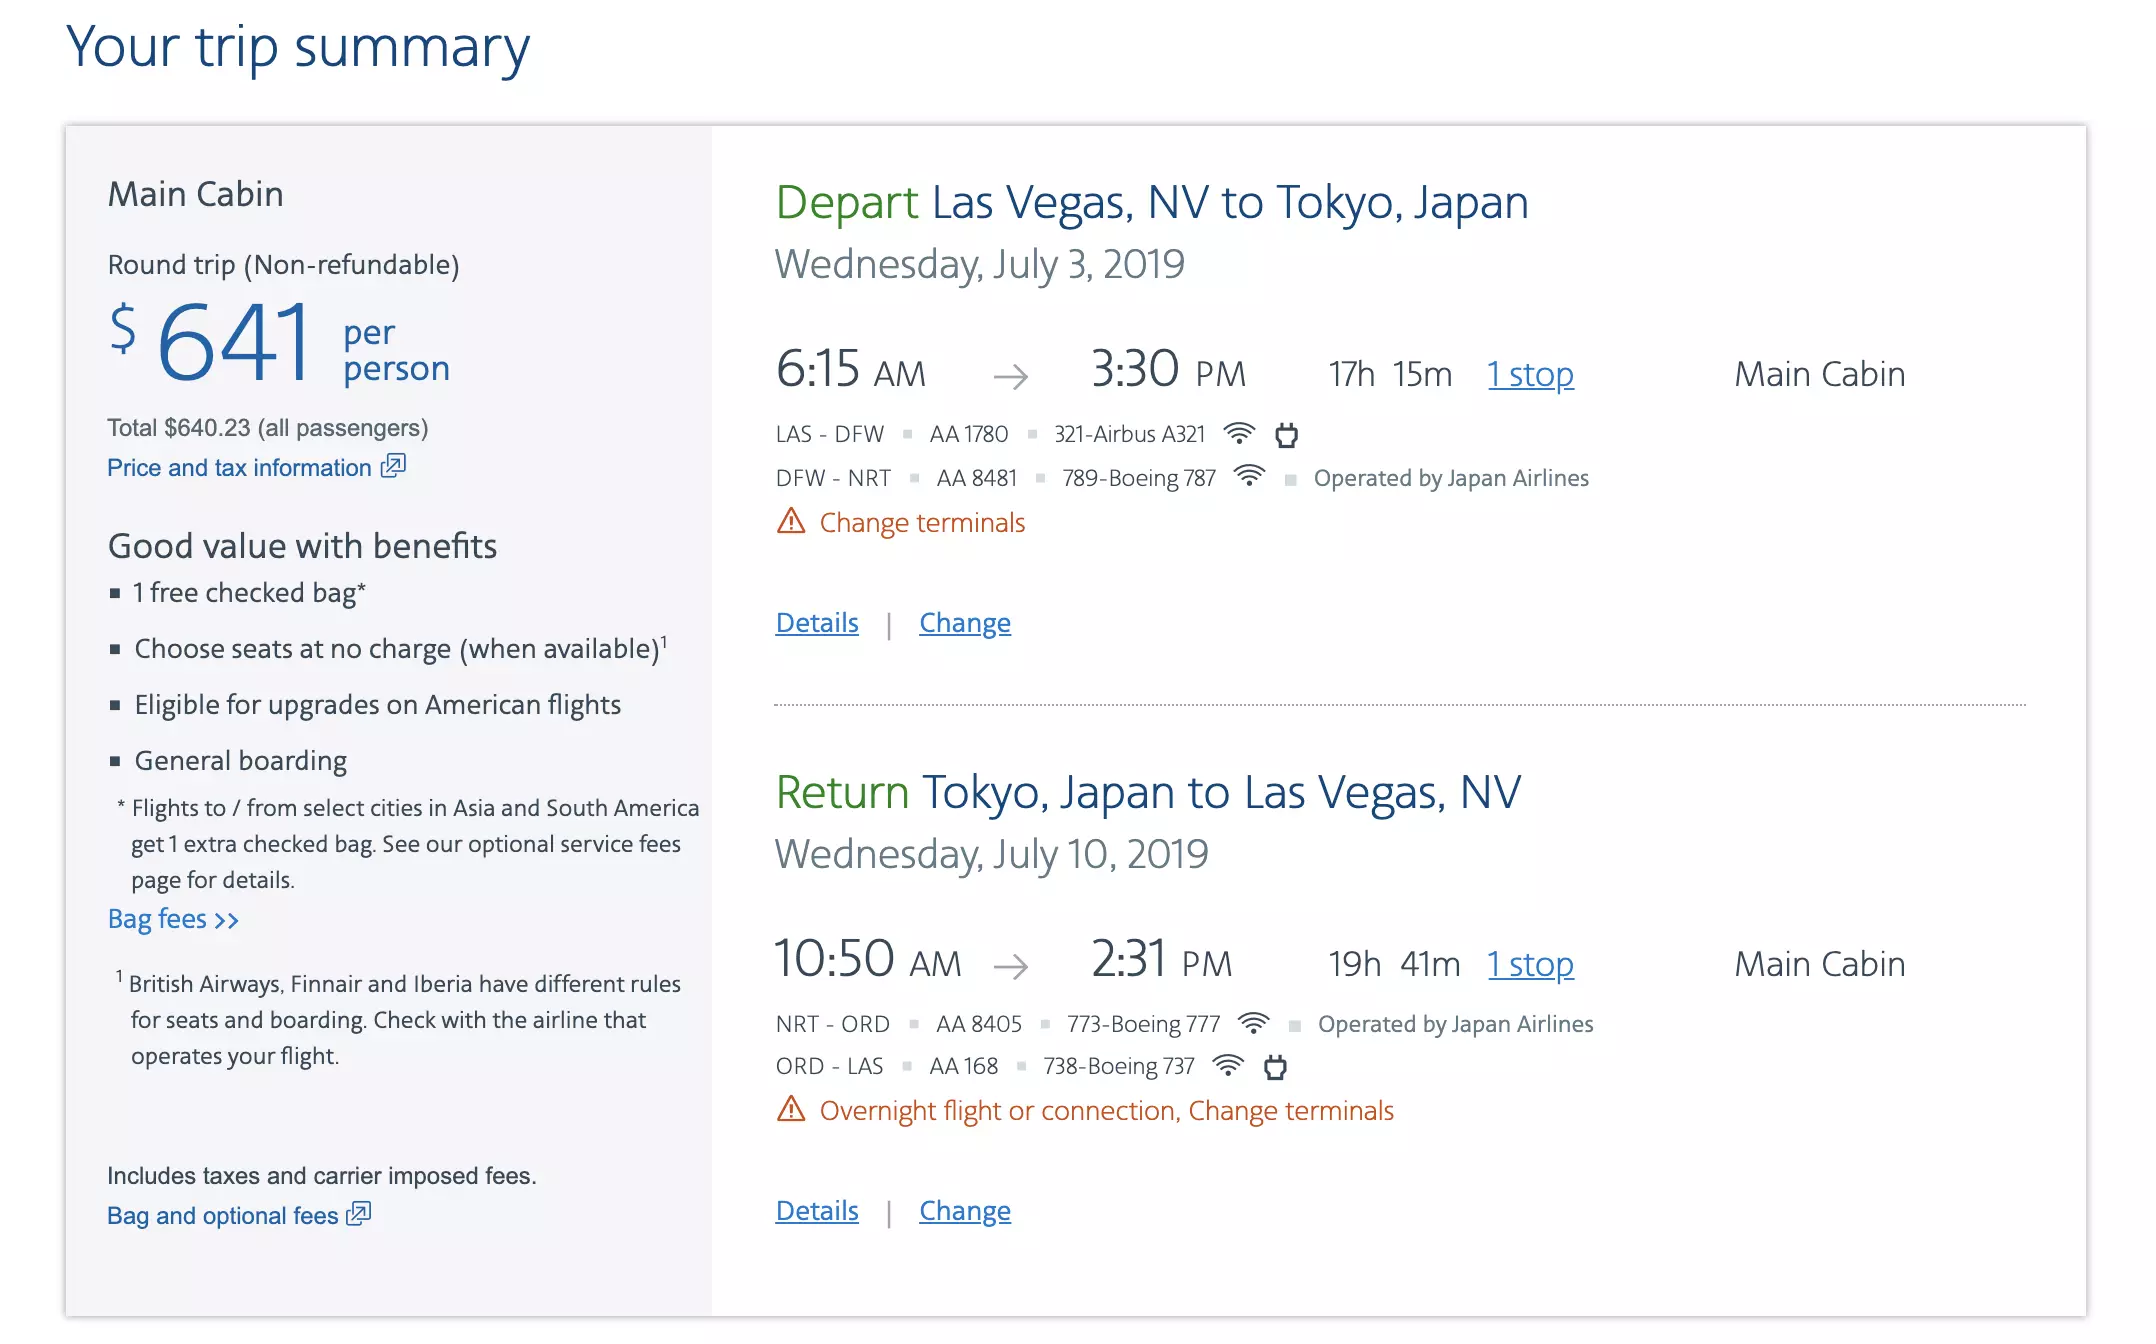Image resolution: width=2156 pixels, height=1344 pixels.
Task: Click Change for return flight
Action: coord(964,1211)
